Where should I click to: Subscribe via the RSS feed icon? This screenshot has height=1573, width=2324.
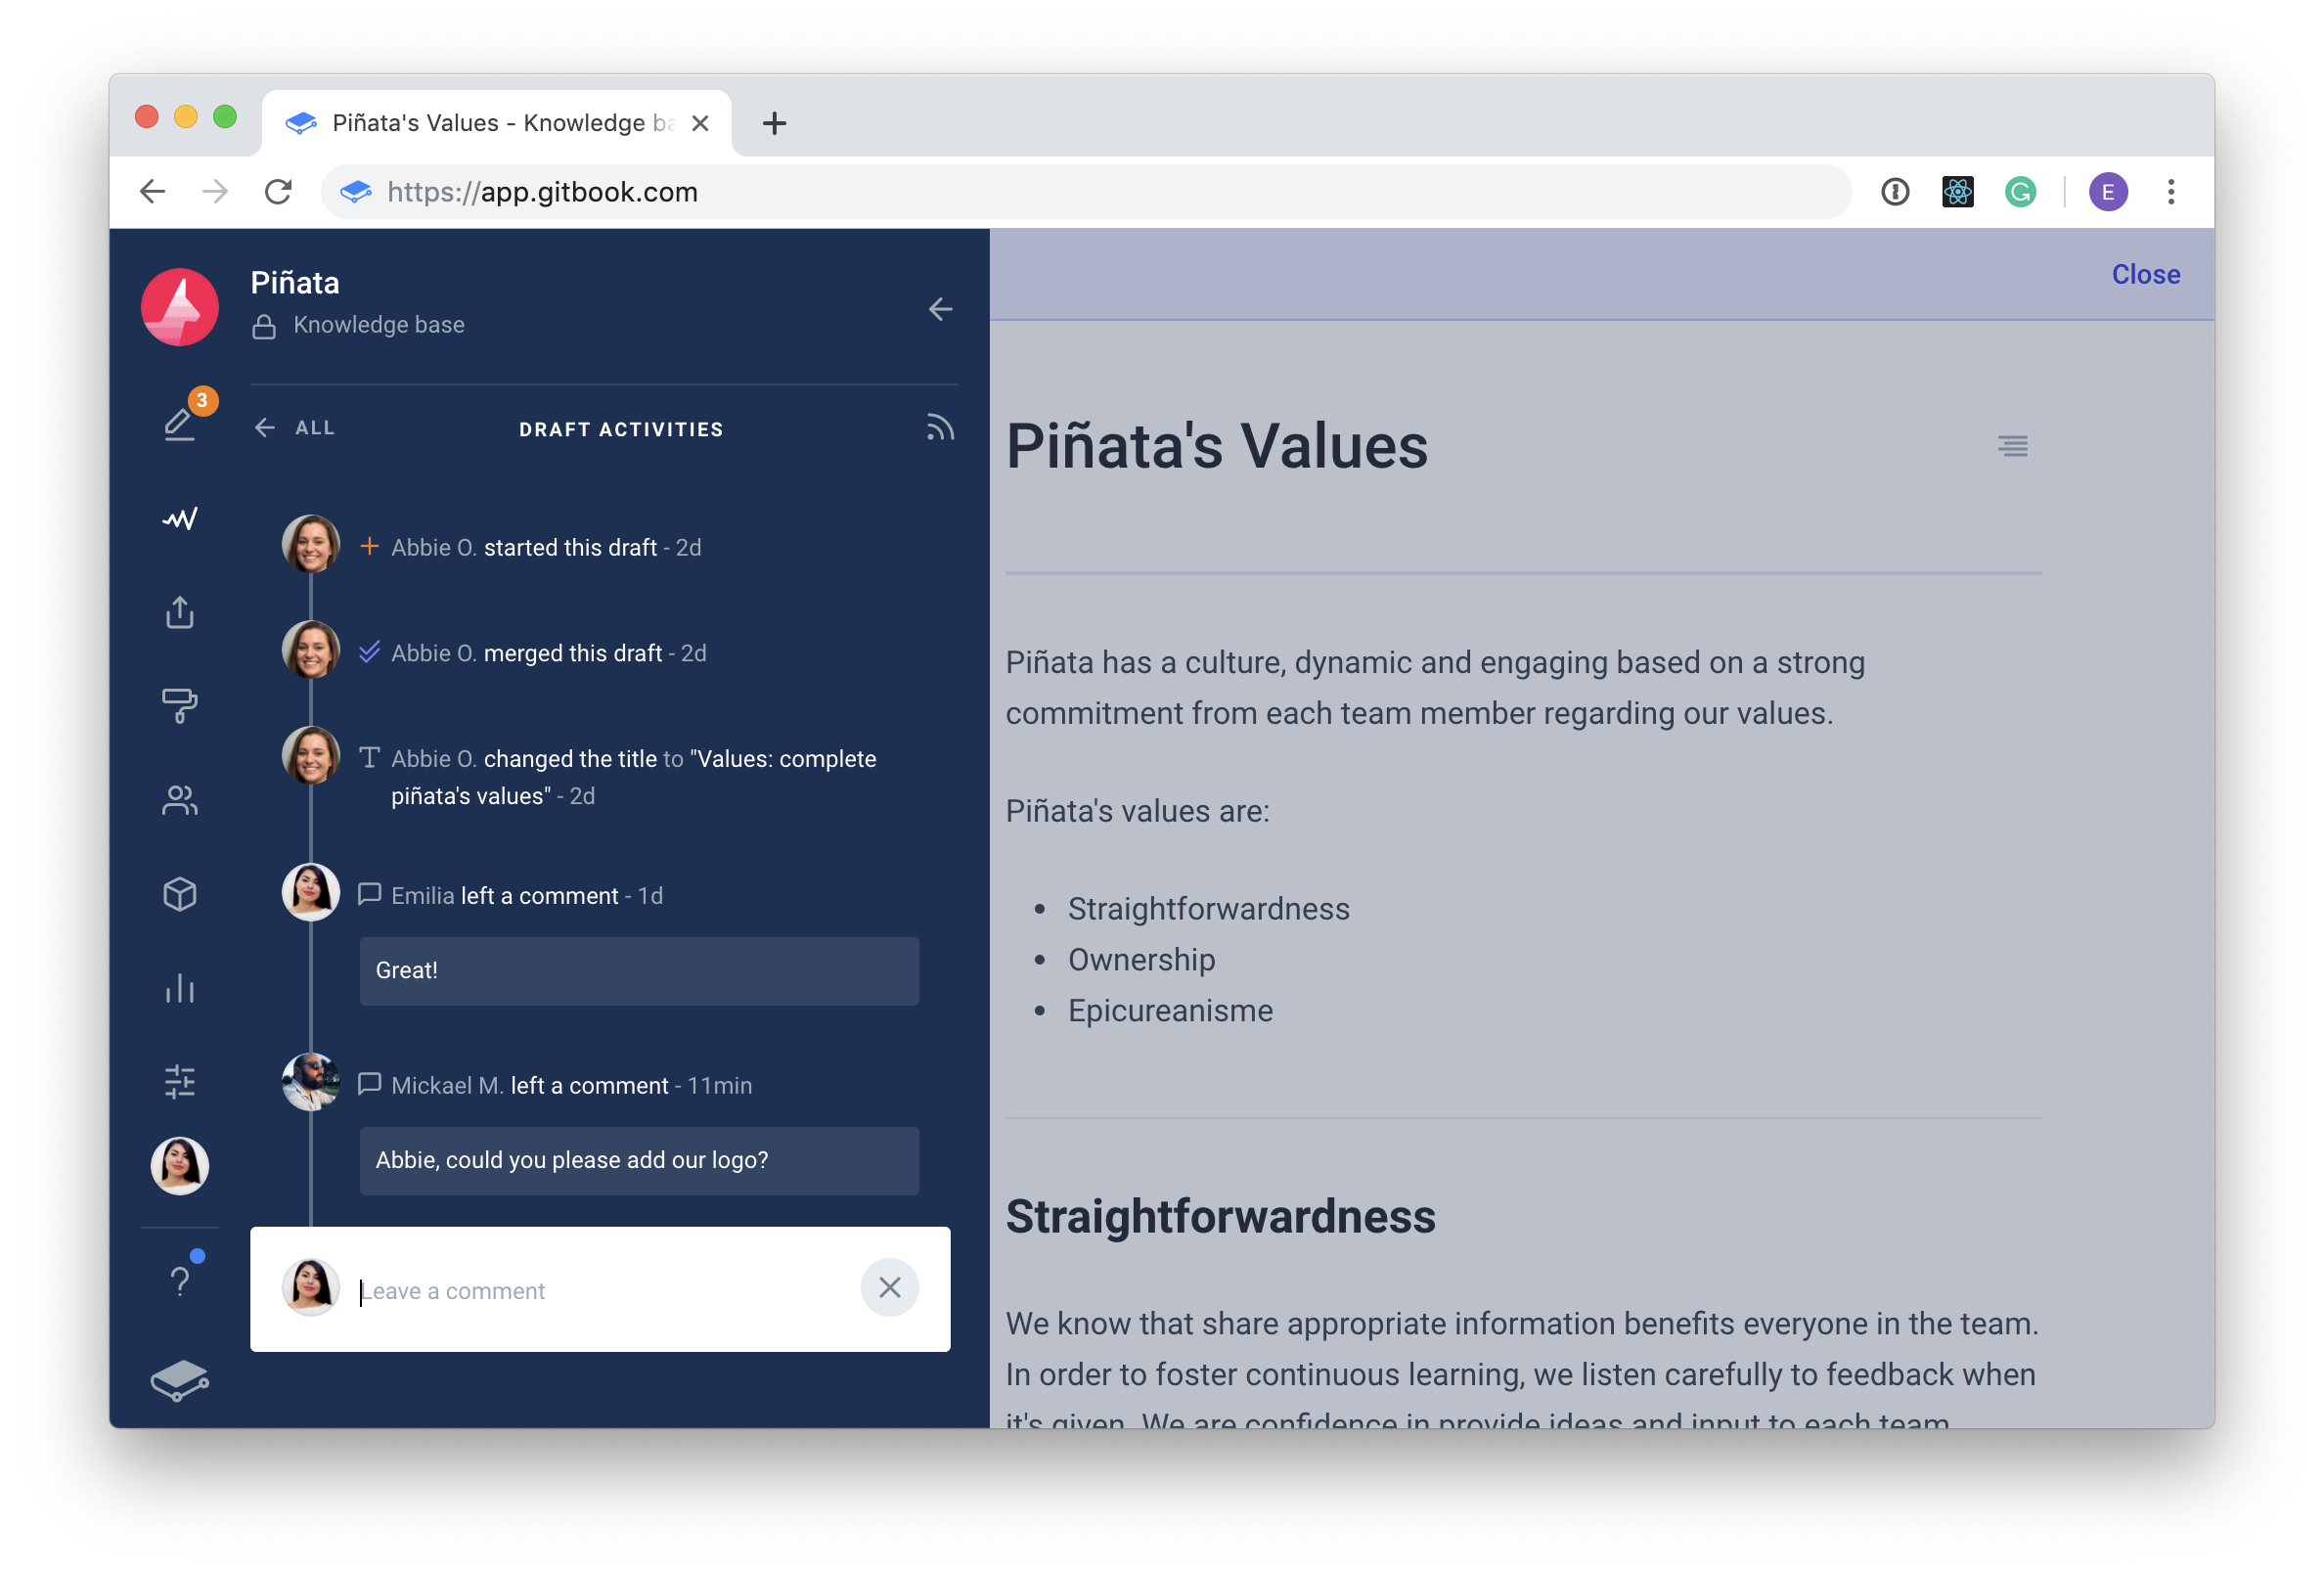[x=939, y=428]
